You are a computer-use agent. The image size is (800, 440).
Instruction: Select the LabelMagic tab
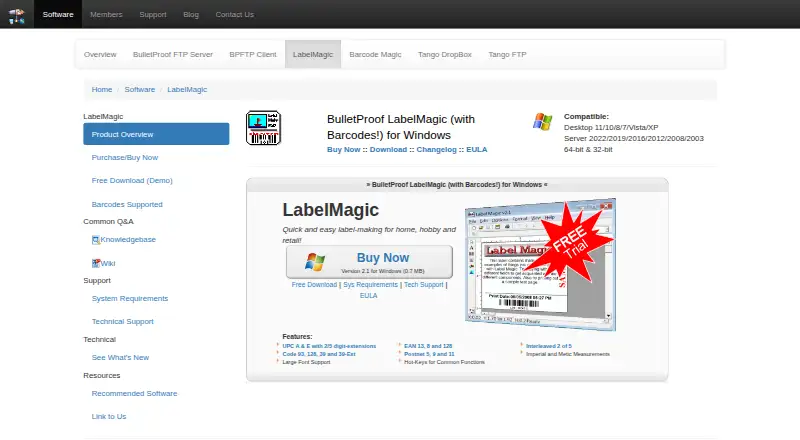point(313,54)
